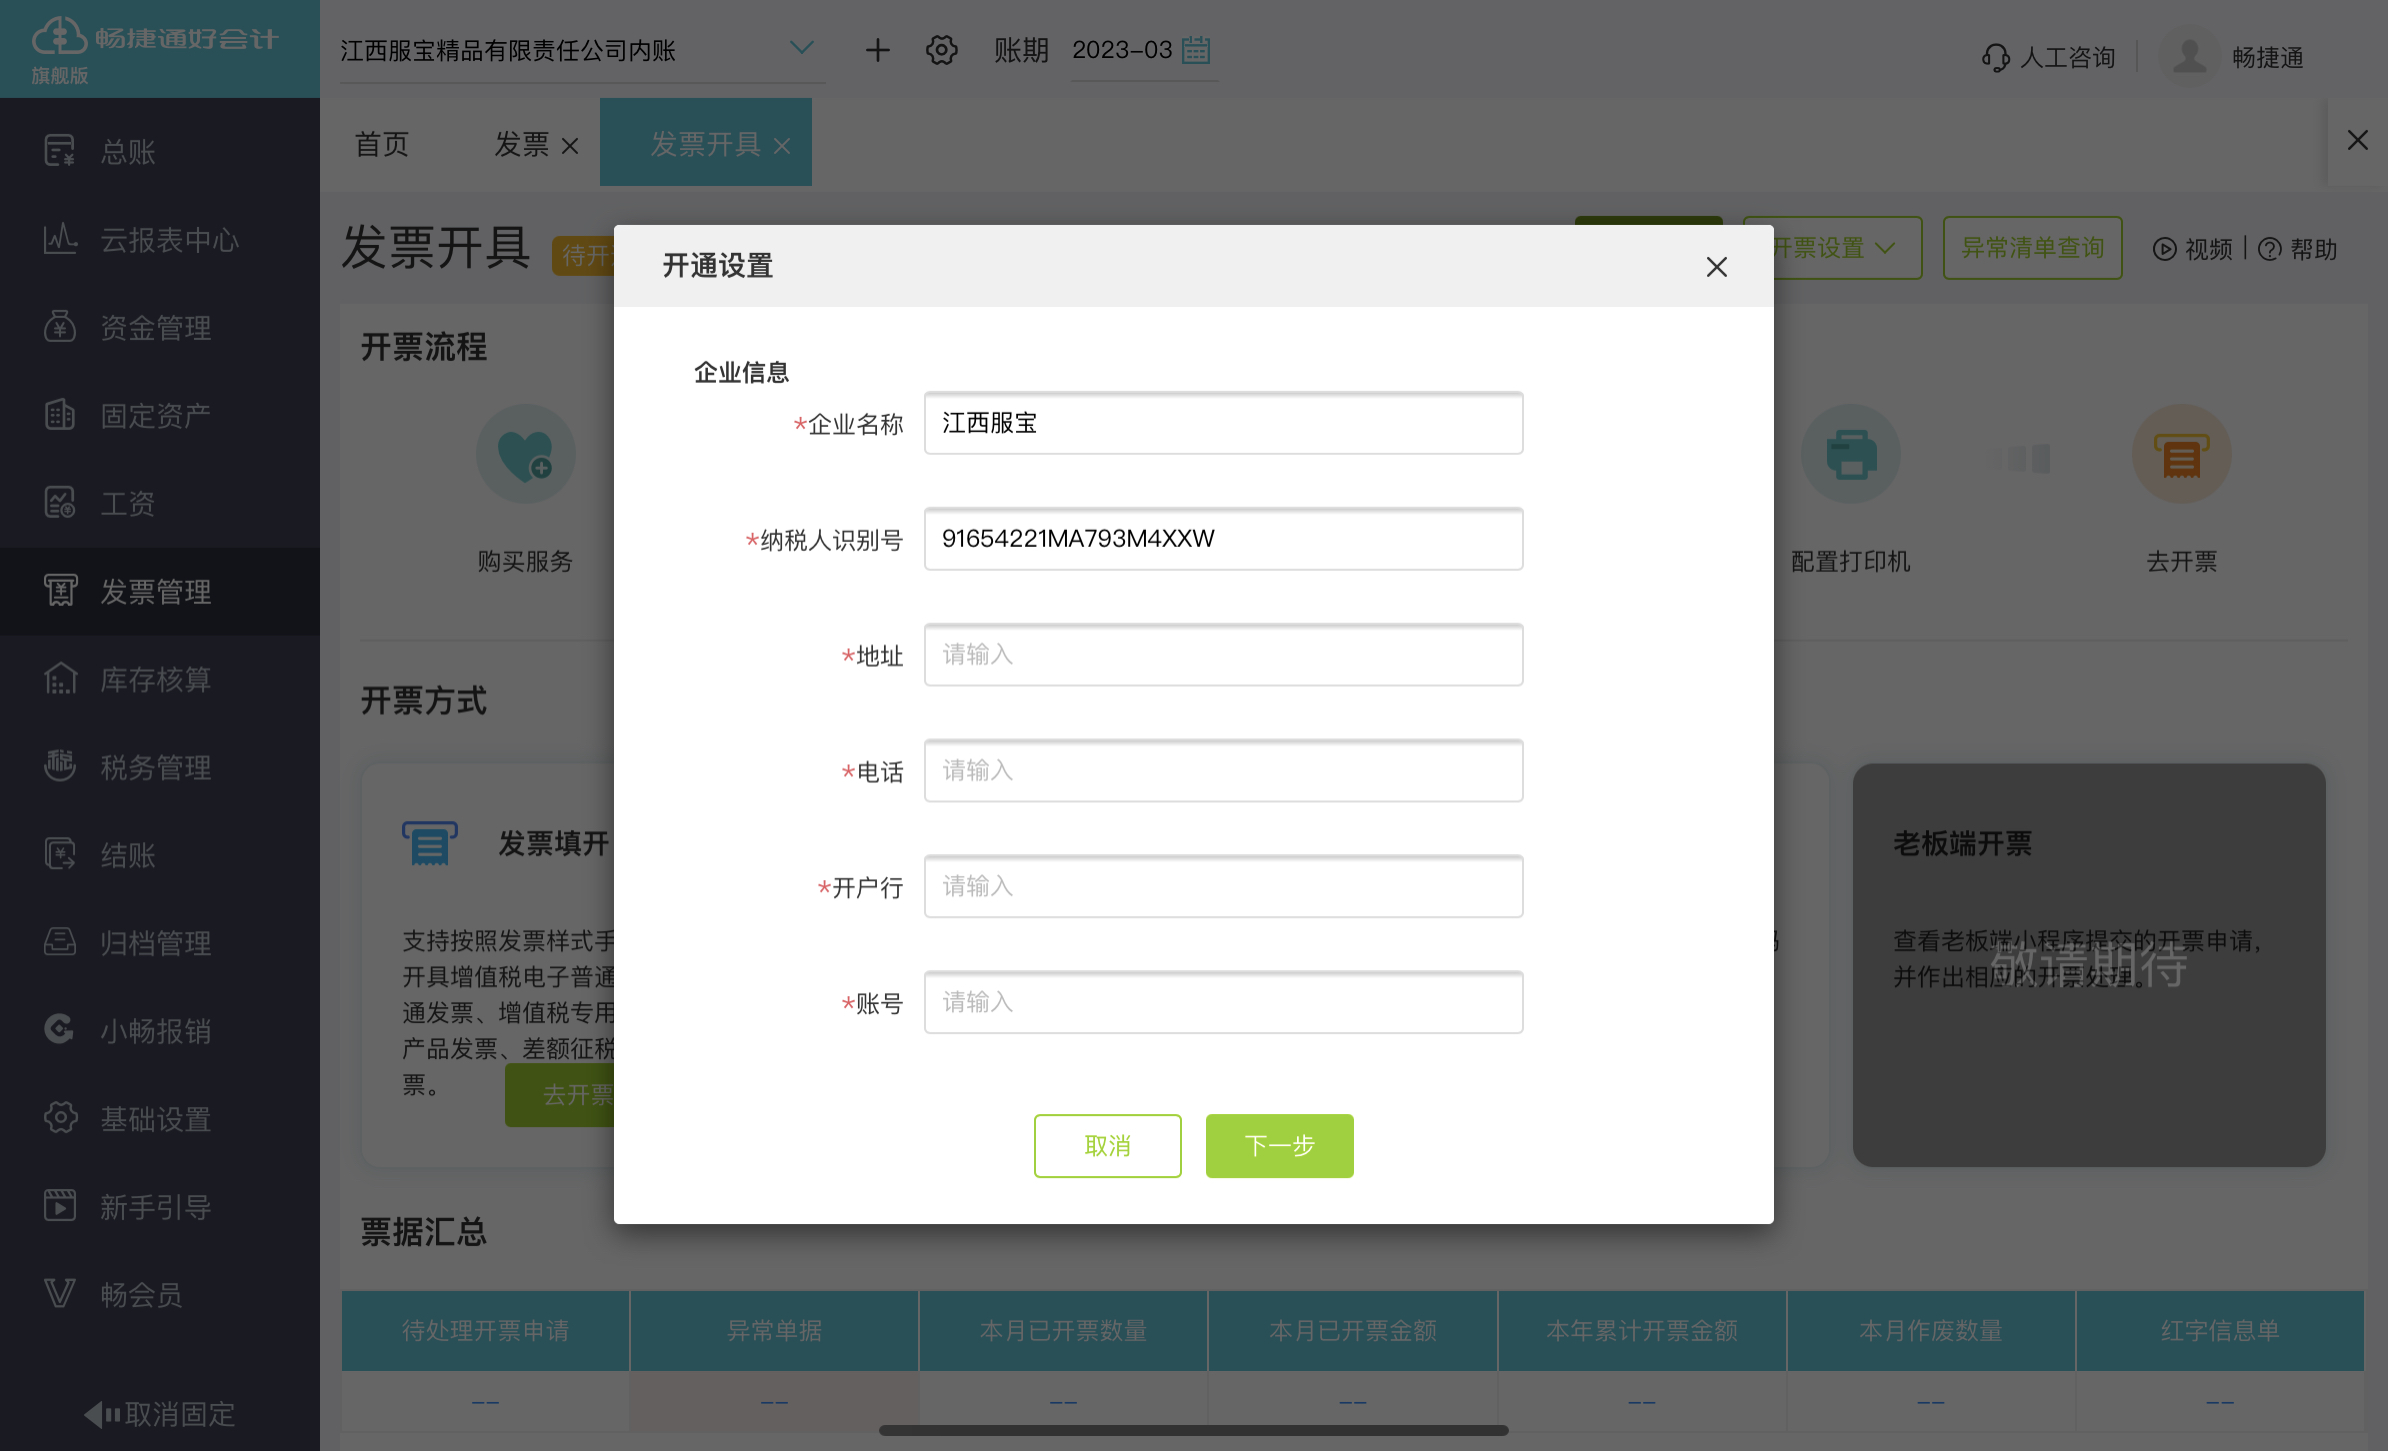Image resolution: width=2388 pixels, height=1451 pixels.
Task: Click the 下一步 button to proceed
Action: pyautogui.click(x=1279, y=1144)
